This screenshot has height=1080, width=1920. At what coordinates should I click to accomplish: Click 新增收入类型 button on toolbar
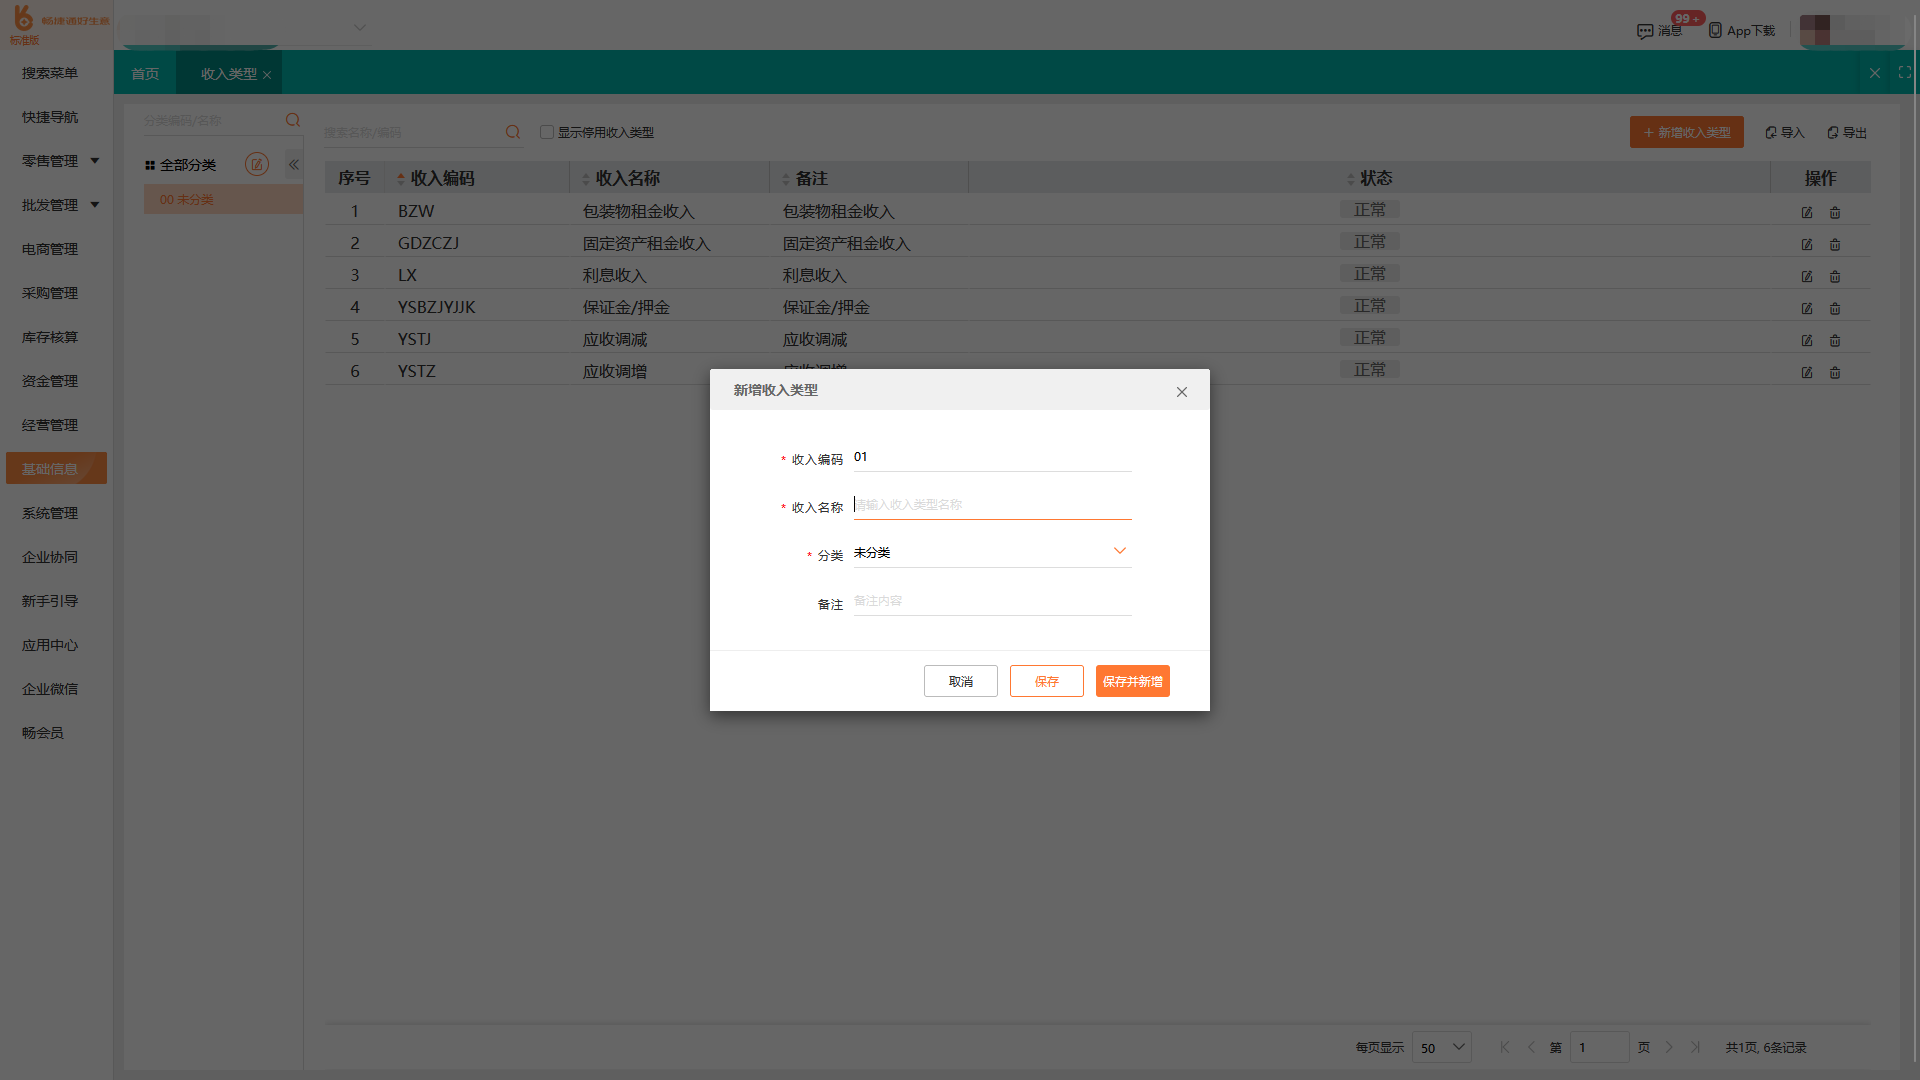[1687, 132]
